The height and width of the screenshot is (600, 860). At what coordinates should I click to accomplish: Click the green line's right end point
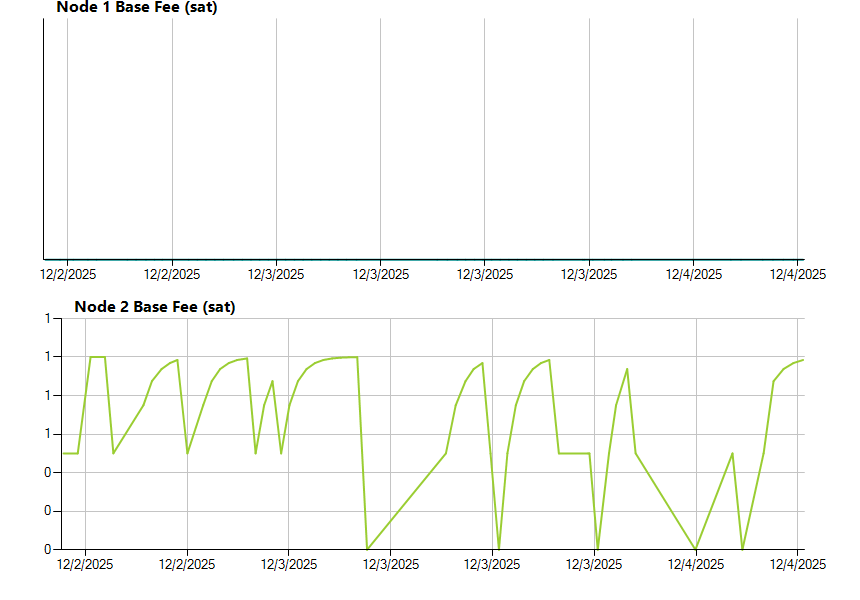tap(803, 360)
